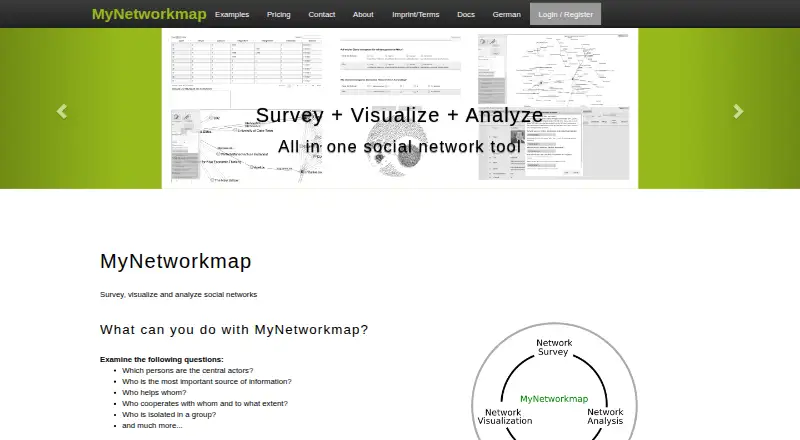Click 'Network Visualization' label in the diagram
The image size is (800, 440).
click(505, 417)
